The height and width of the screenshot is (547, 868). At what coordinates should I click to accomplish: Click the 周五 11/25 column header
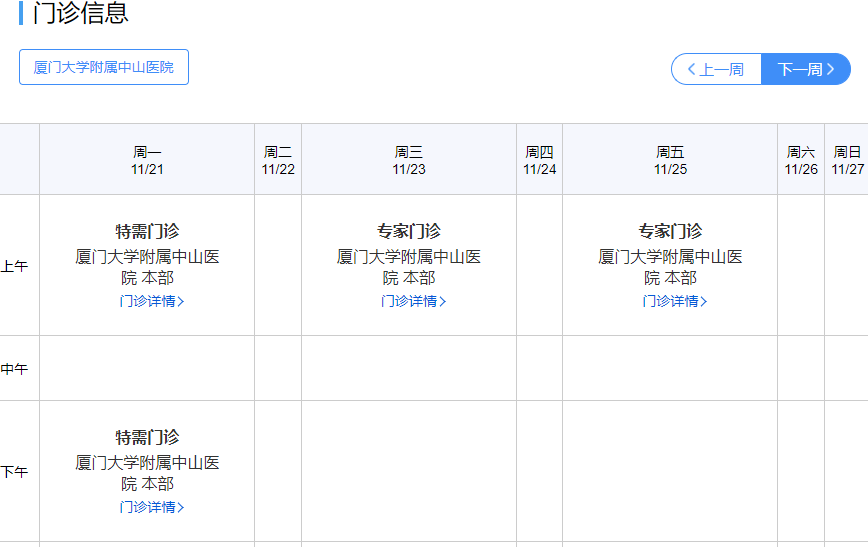coord(670,160)
